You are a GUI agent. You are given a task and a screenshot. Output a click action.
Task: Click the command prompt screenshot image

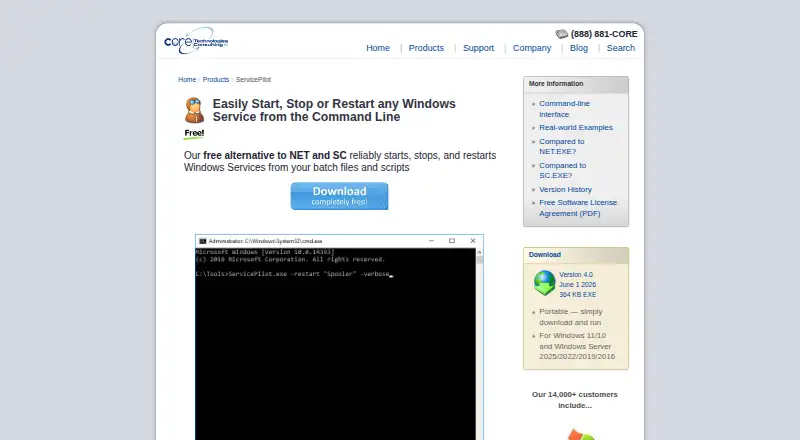coord(339,337)
